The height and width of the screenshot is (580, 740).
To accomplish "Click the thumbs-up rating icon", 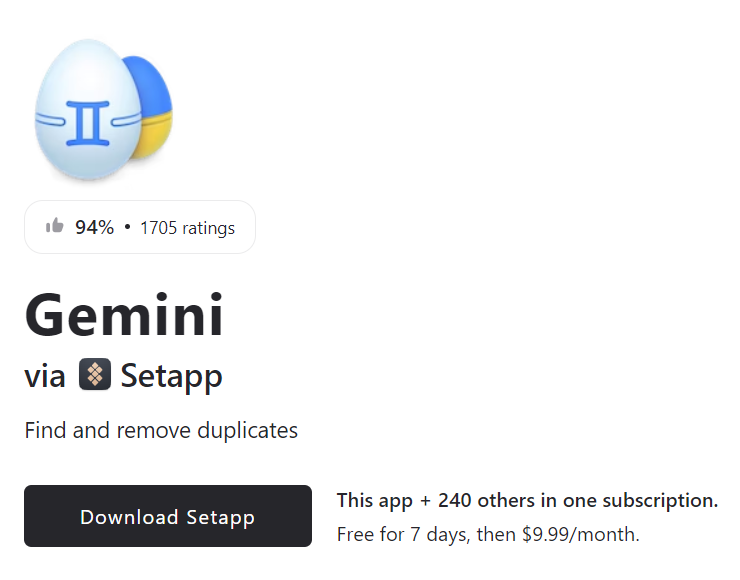I will pyautogui.click(x=55, y=226).
